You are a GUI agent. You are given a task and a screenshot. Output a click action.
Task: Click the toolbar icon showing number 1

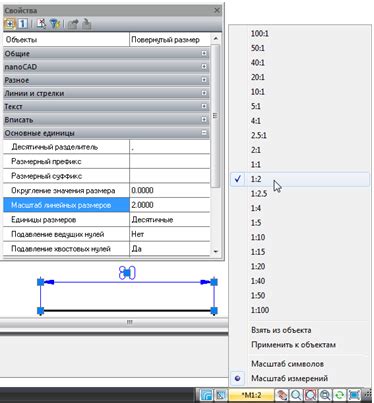point(23,24)
